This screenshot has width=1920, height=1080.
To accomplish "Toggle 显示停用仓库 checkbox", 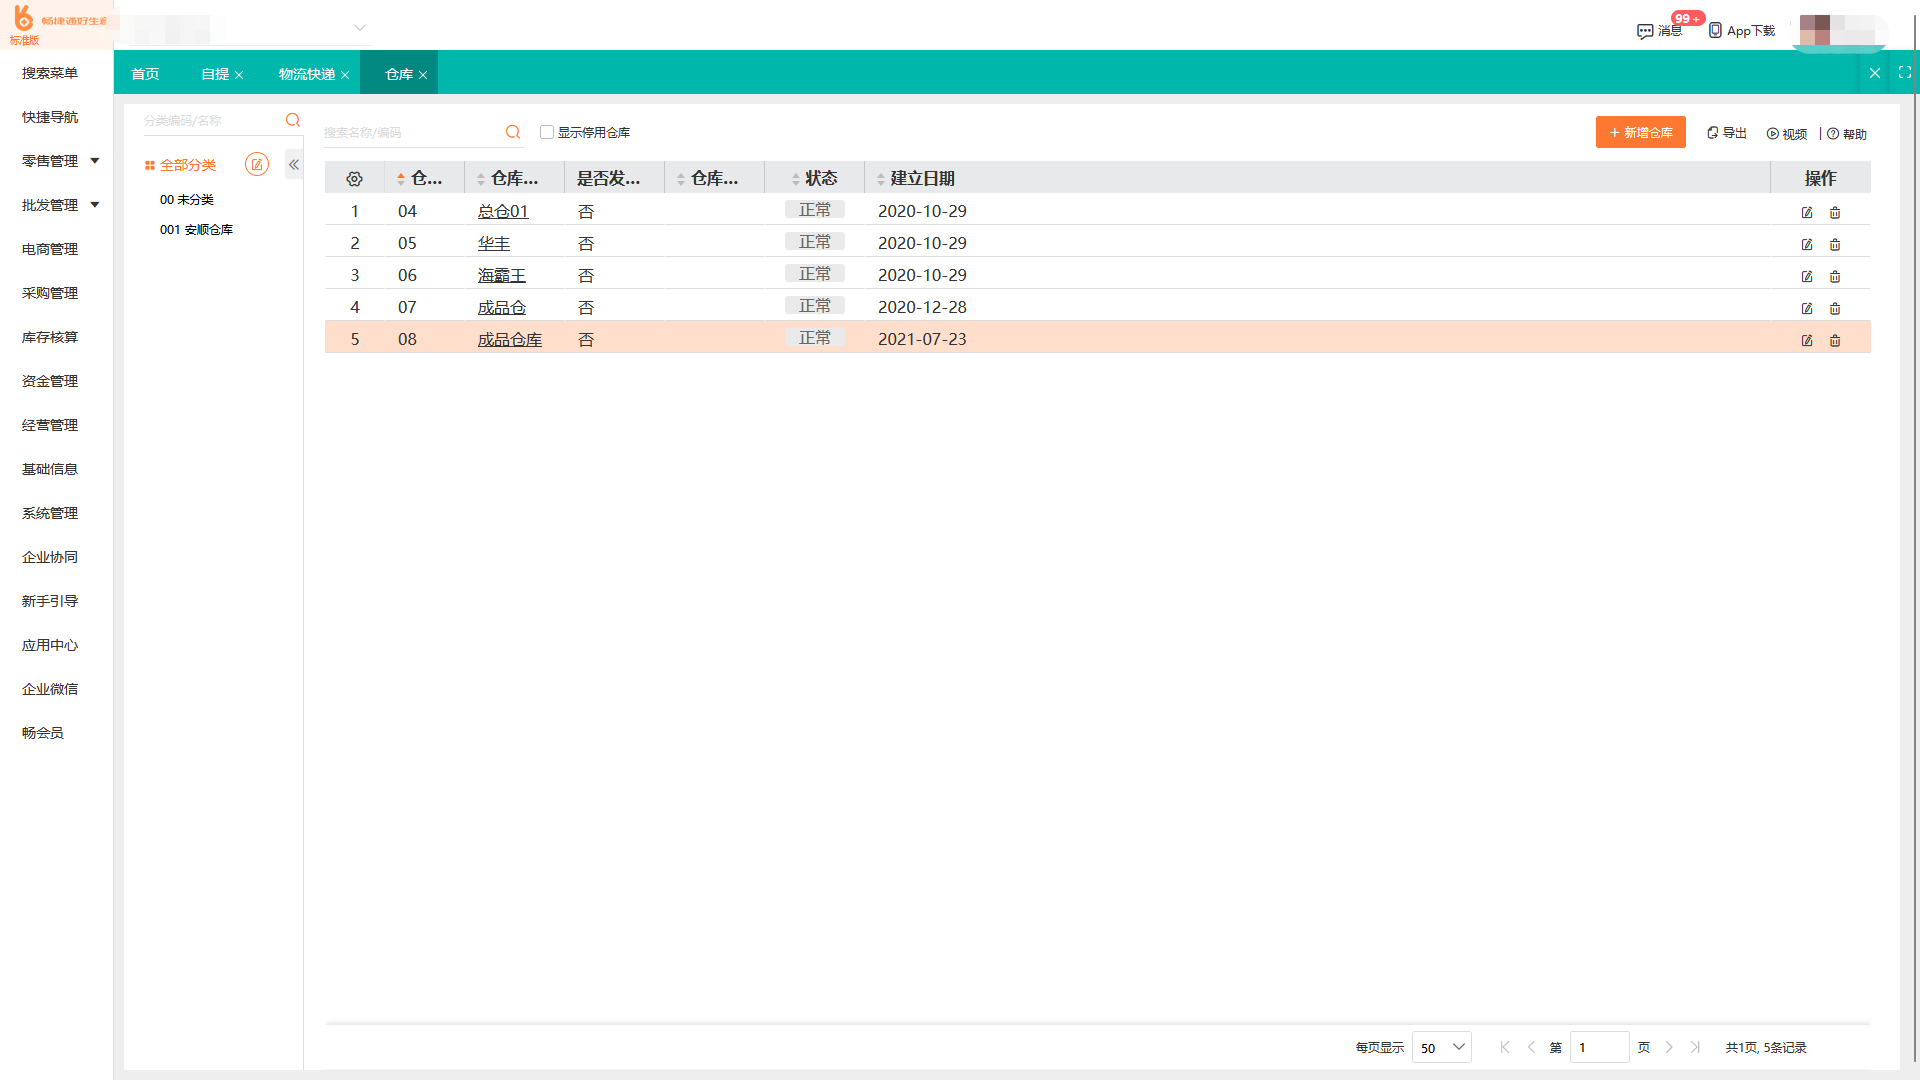I will [x=545, y=132].
